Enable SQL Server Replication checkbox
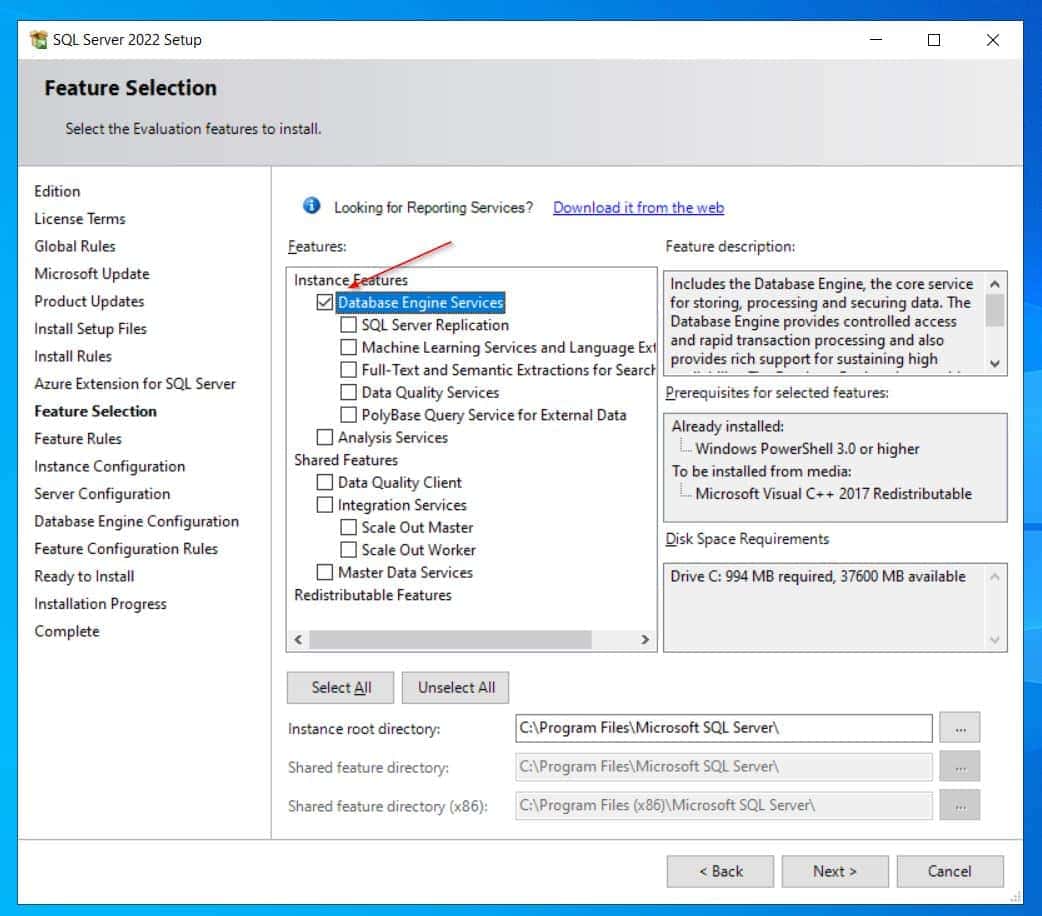 point(348,325)
